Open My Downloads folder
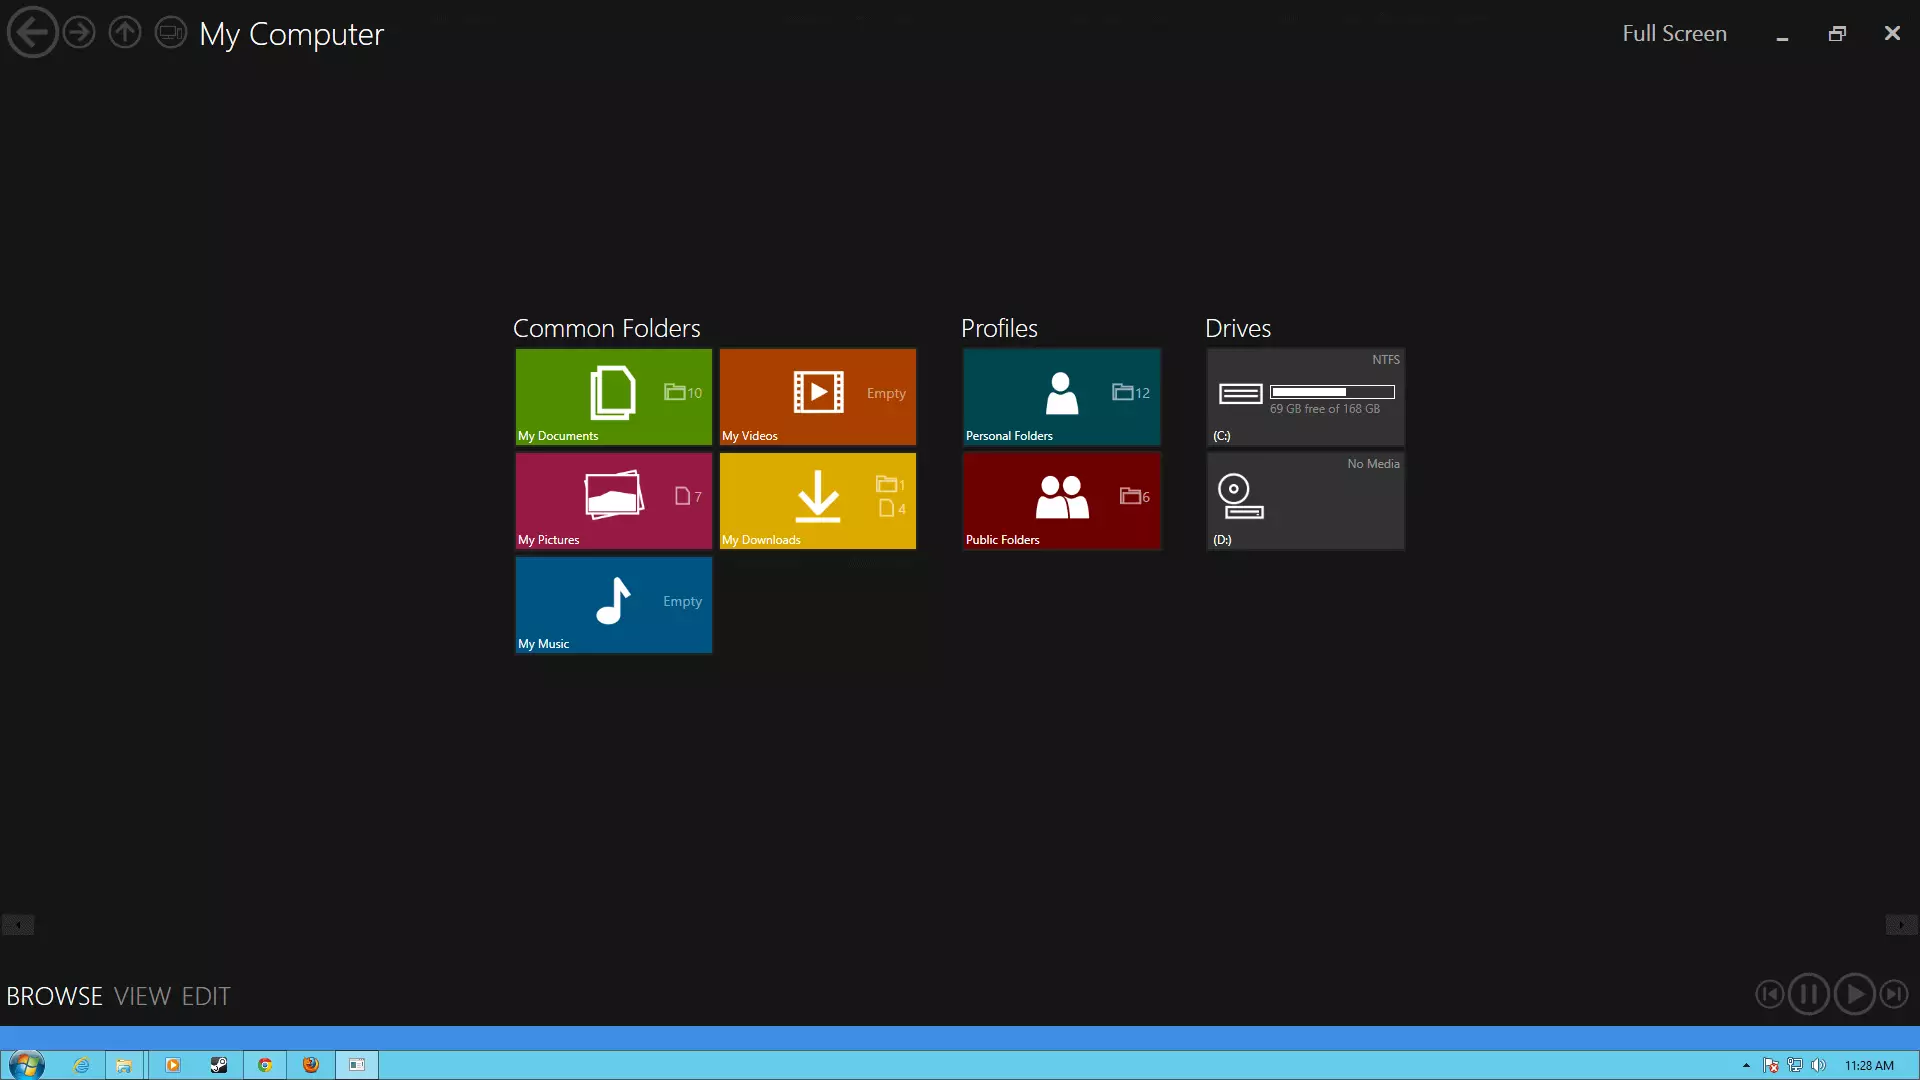 (816, 500)
